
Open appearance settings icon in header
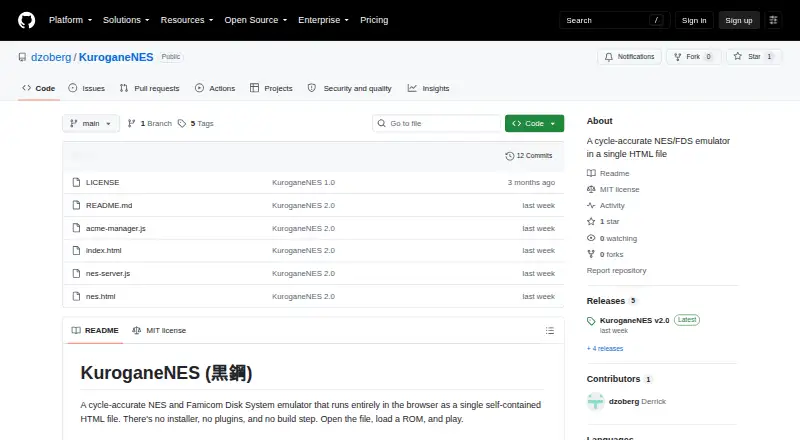tap(773, 20)
